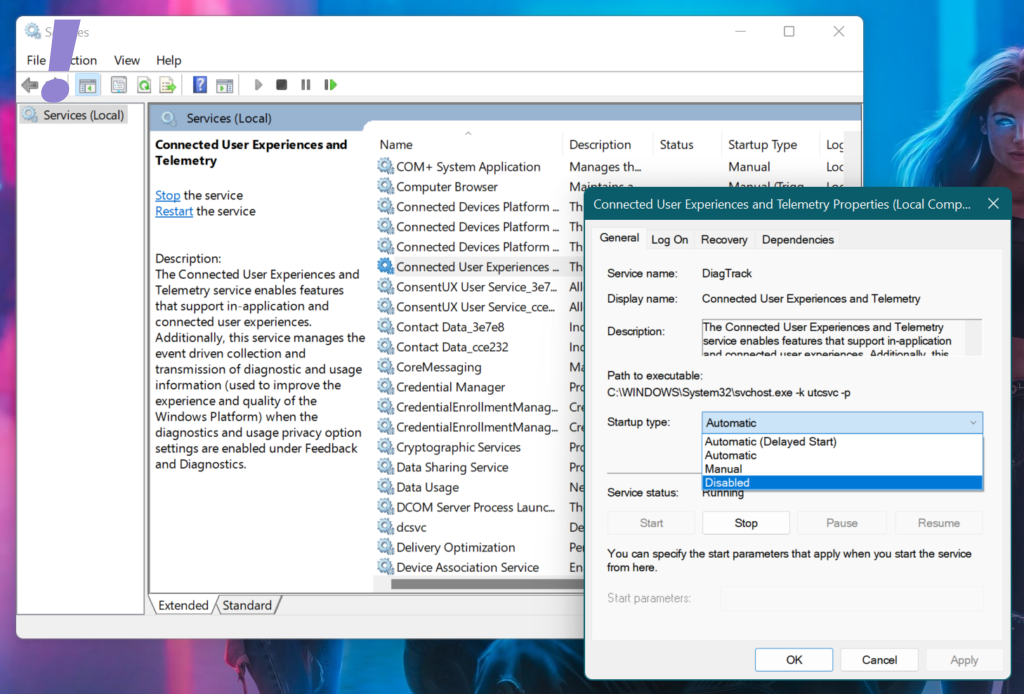Toggle the Show/Hide Action Pane icon

[x=225, y=85]
